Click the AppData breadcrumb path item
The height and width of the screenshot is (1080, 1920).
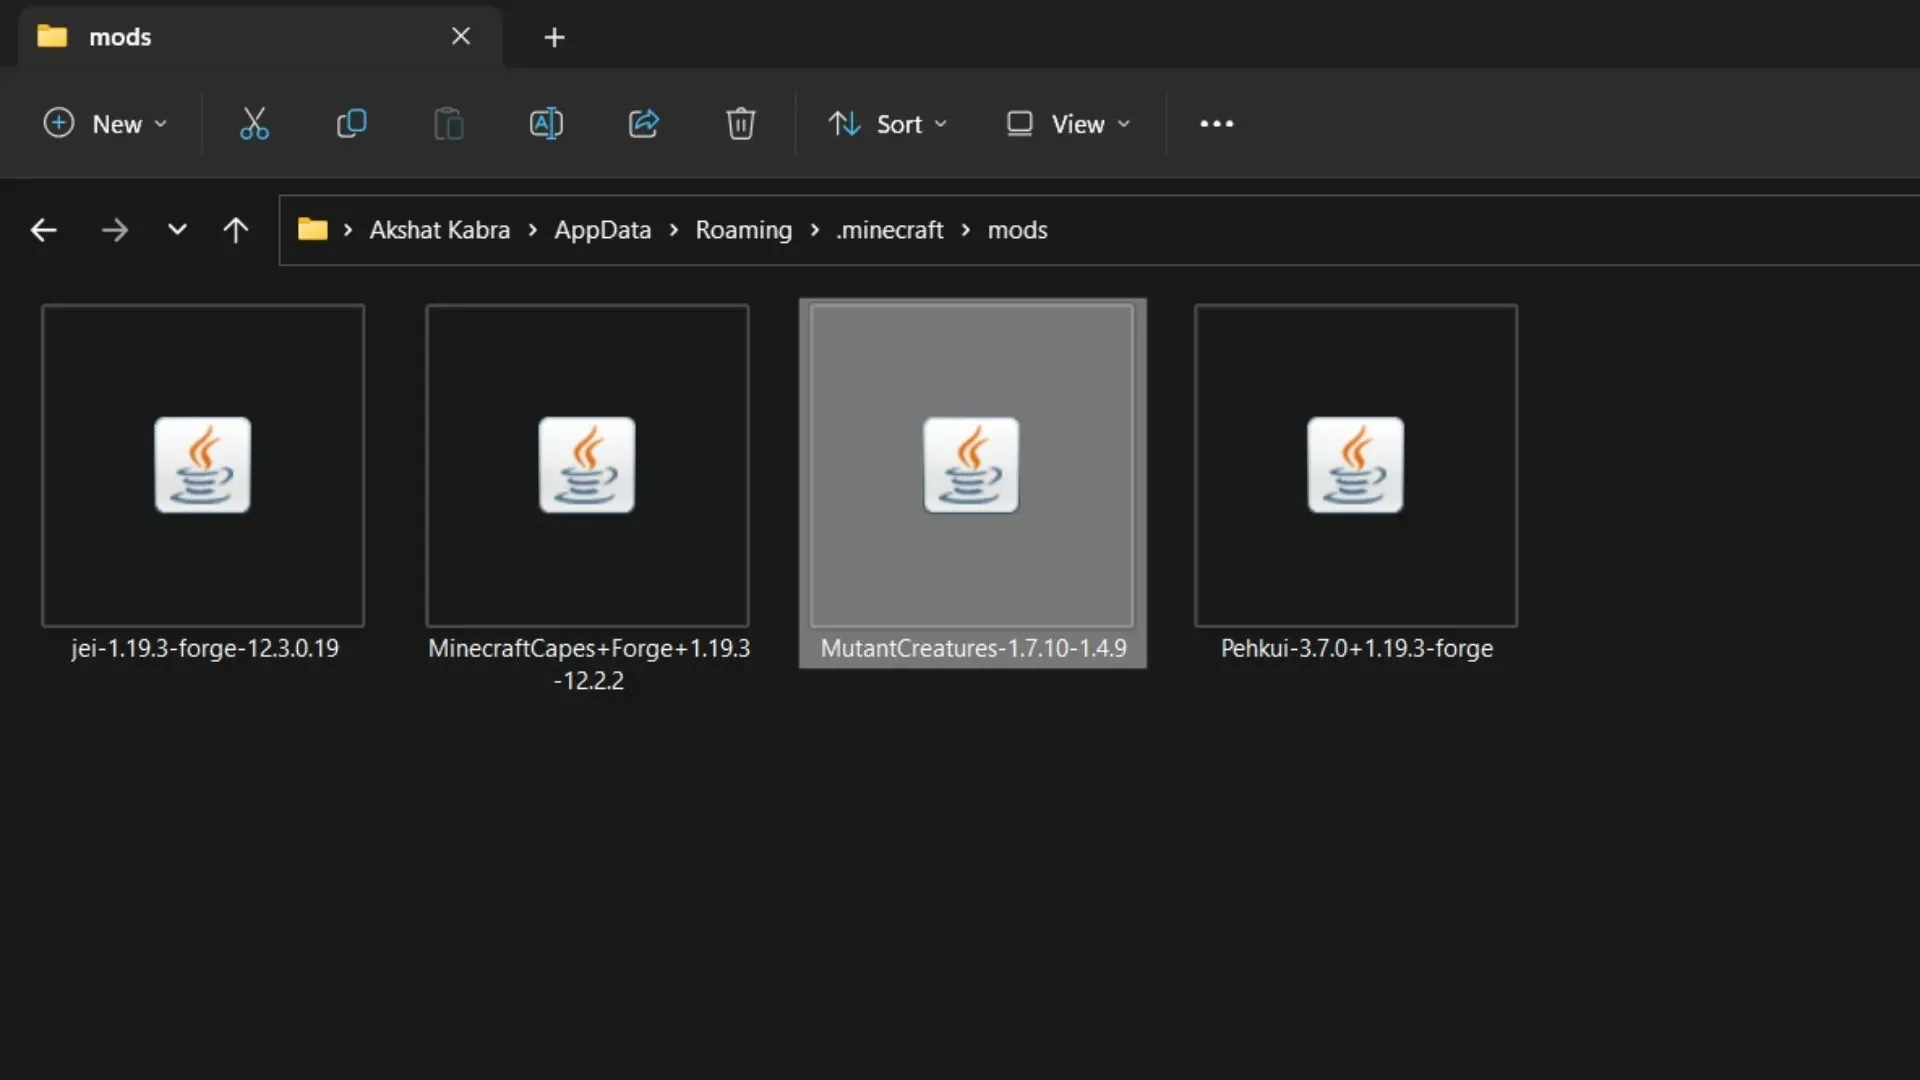[601, 229]
